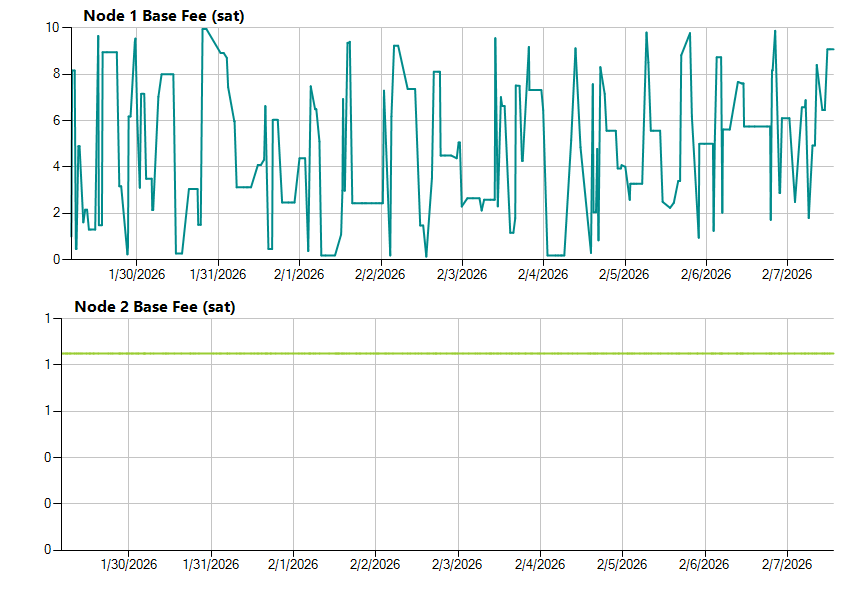The height and width of the screenshot is (600, 860).
Task: Click 2/2/2026 axis label on Node 1 chart
Action: coord(379,274)
